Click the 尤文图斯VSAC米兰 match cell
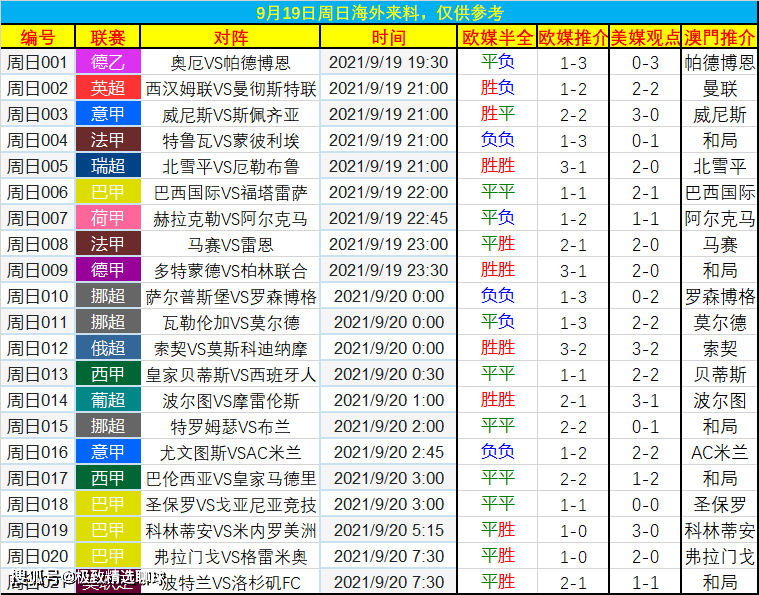The height and width of the screenshot is (595, 759). tap(231, 452)
